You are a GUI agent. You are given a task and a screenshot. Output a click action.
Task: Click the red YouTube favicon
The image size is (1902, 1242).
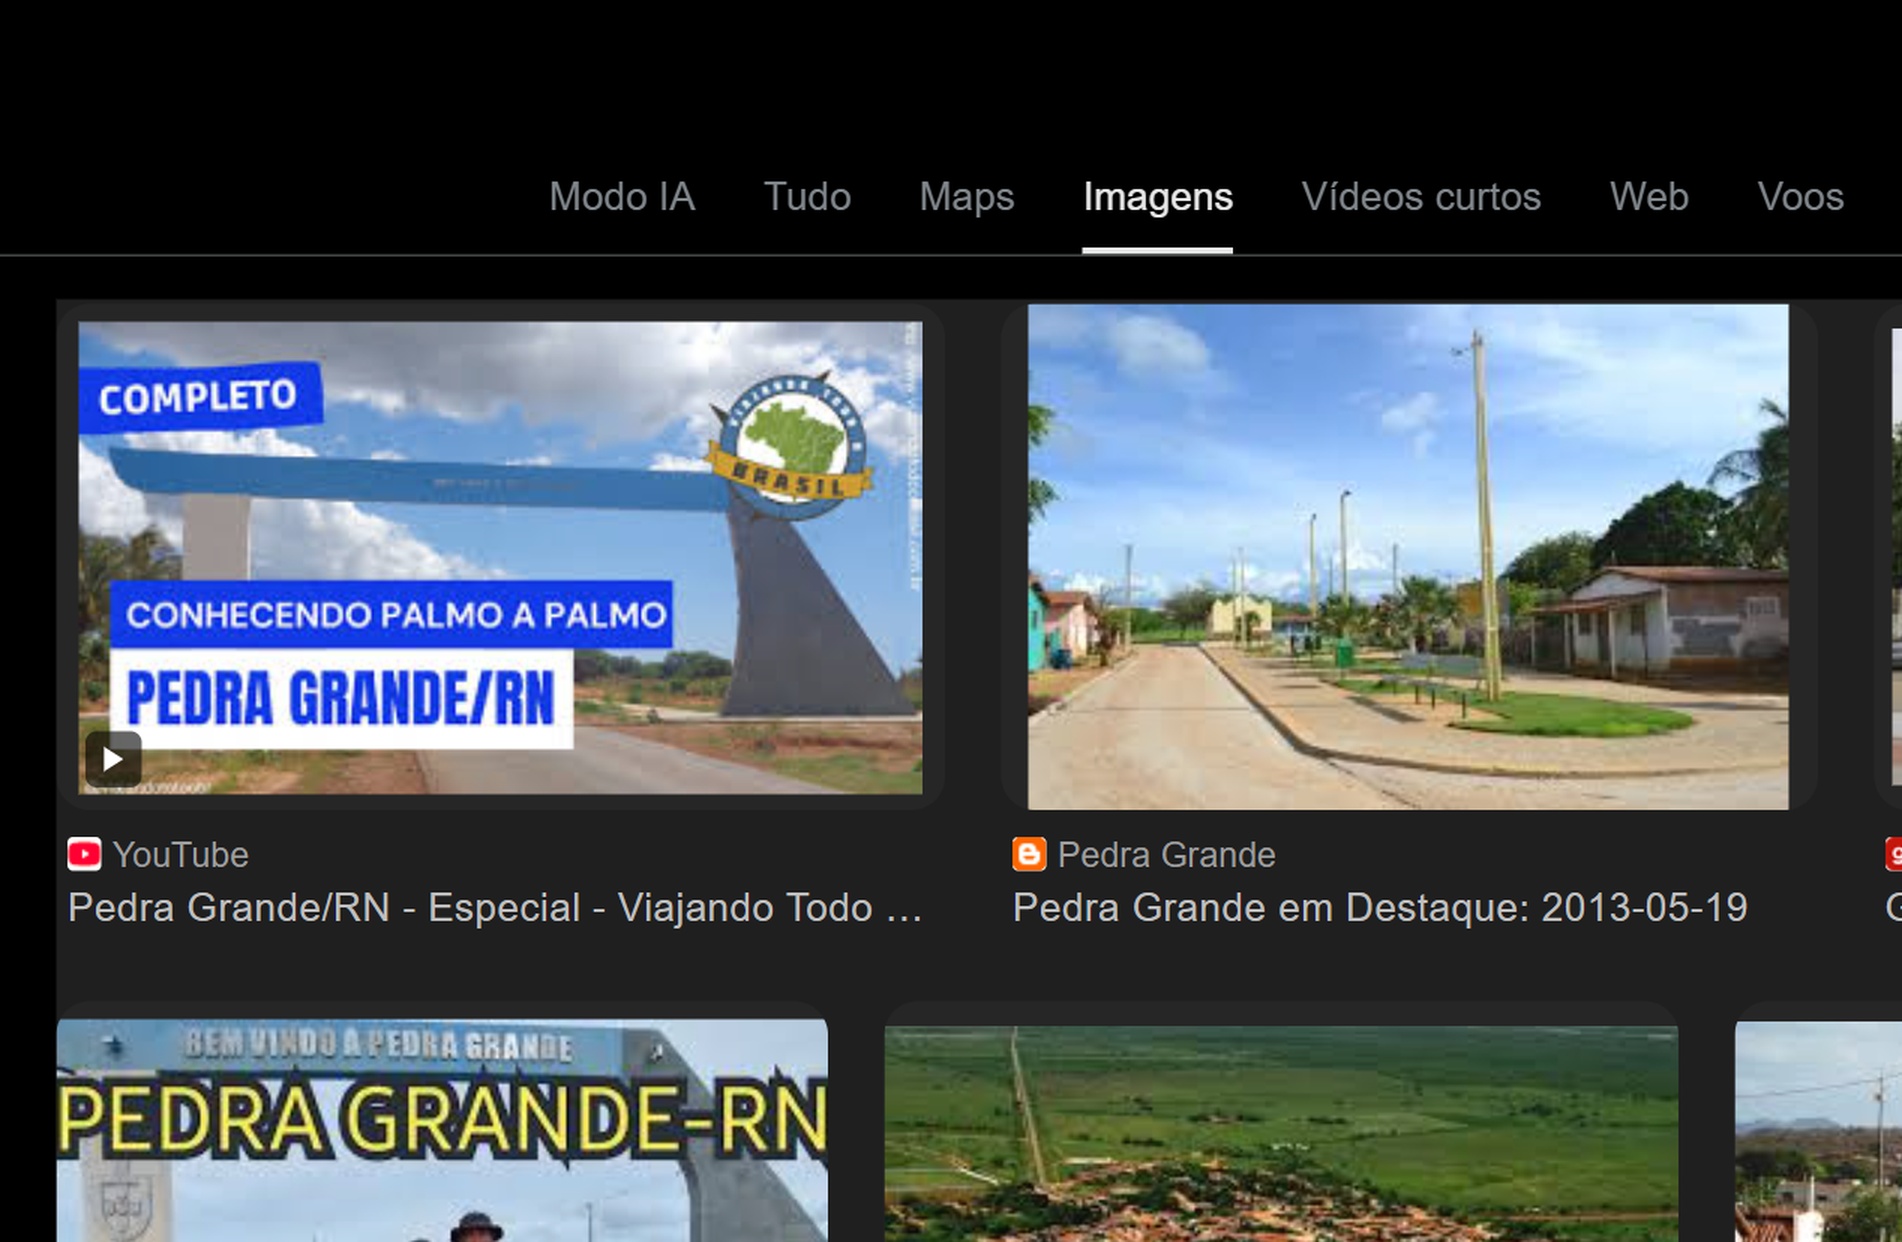pos(84,855)
